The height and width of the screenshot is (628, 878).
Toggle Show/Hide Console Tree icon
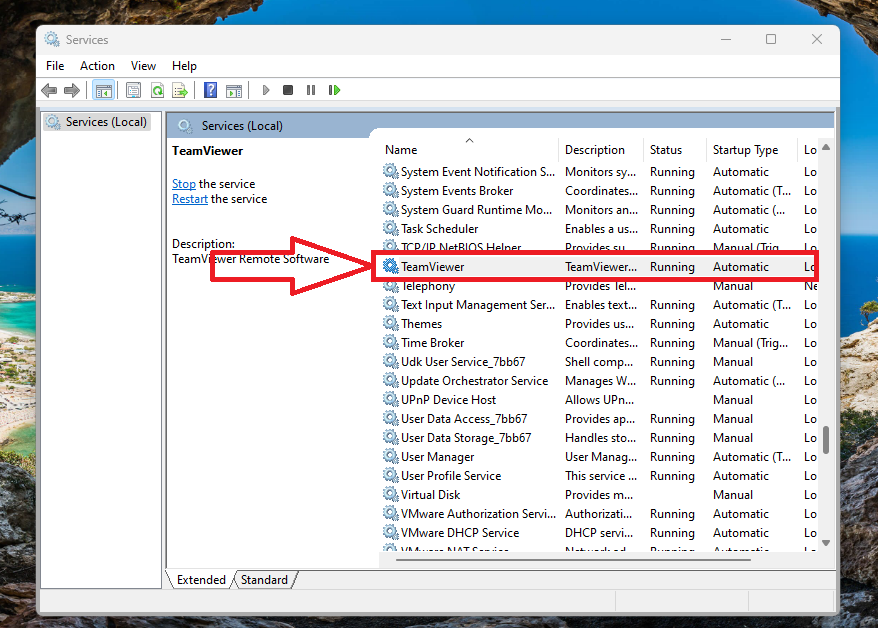[x=104, y=90]
